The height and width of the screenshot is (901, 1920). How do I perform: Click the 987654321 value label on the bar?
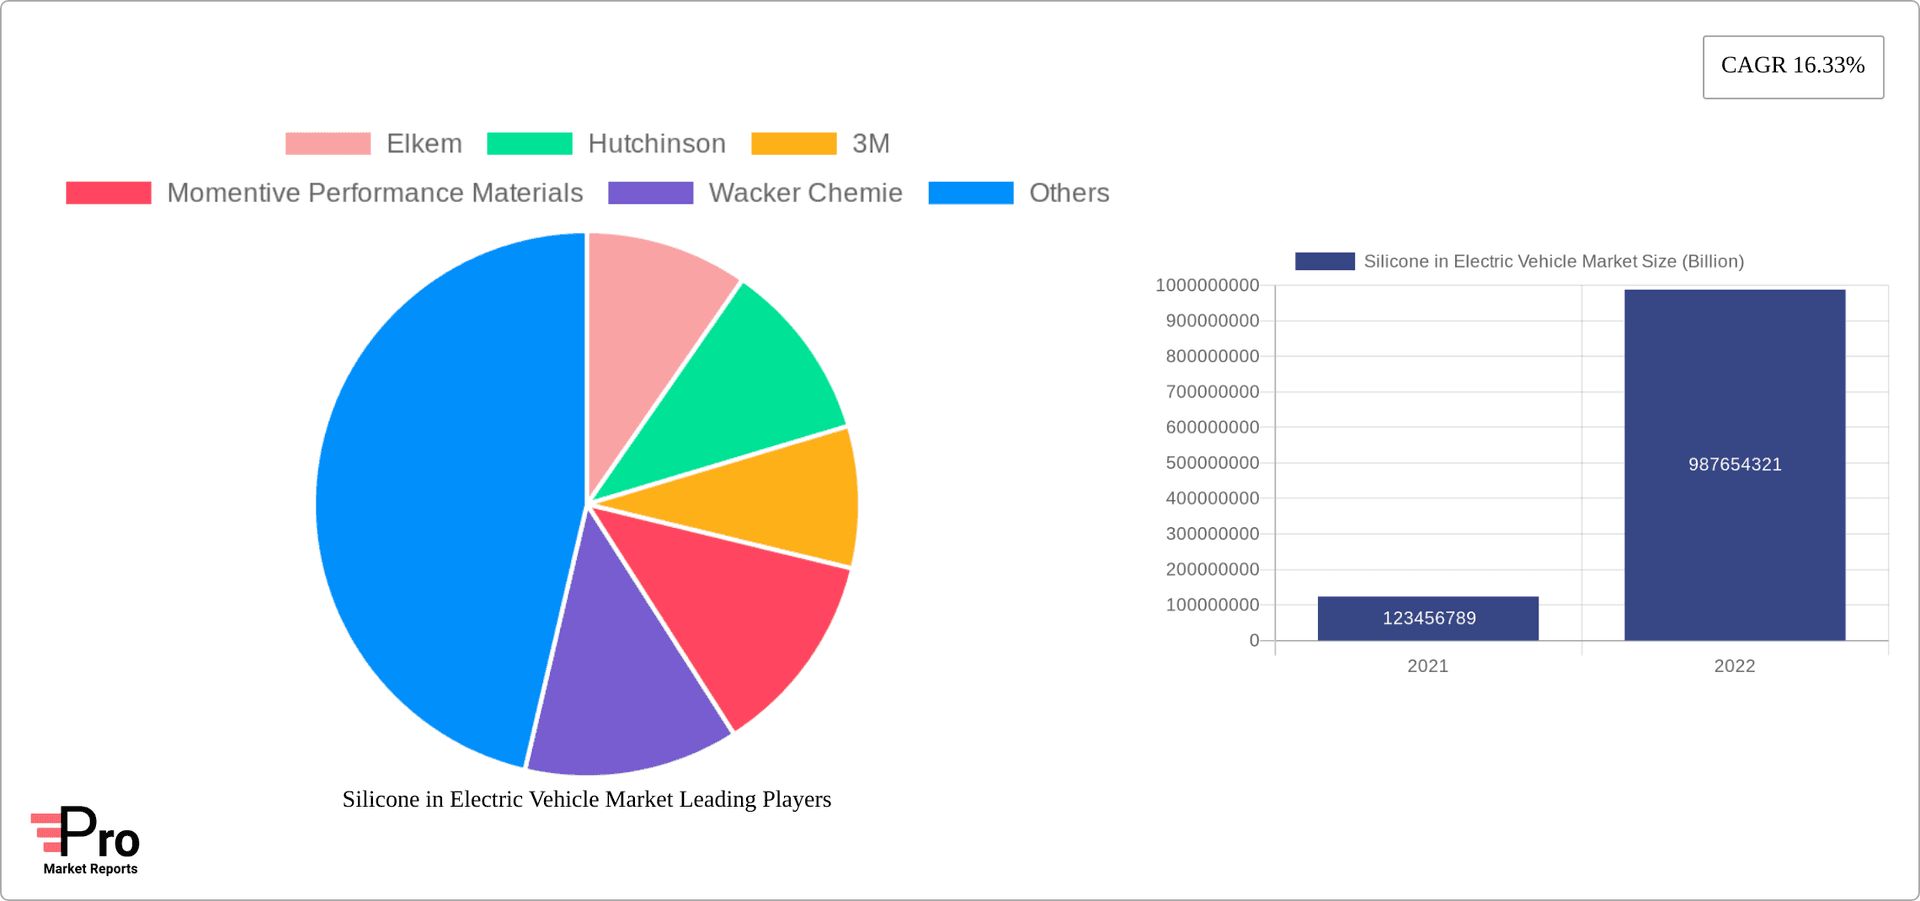coord(1734,464)
